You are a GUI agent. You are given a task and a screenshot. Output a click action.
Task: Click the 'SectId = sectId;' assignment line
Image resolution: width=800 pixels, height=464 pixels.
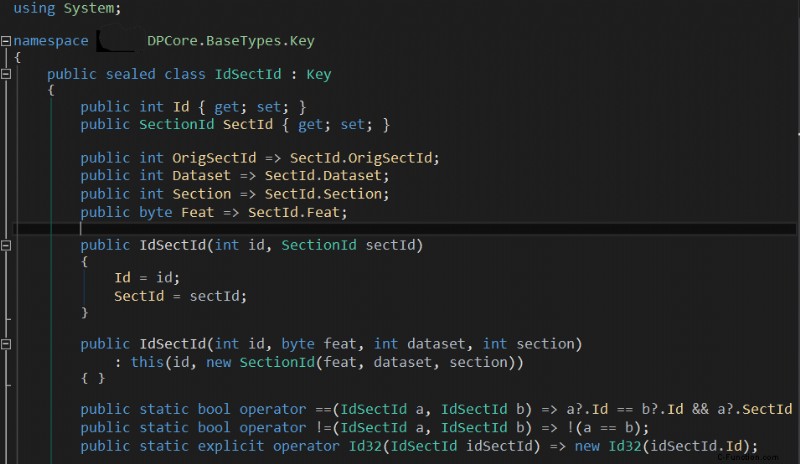click(179, 296)
